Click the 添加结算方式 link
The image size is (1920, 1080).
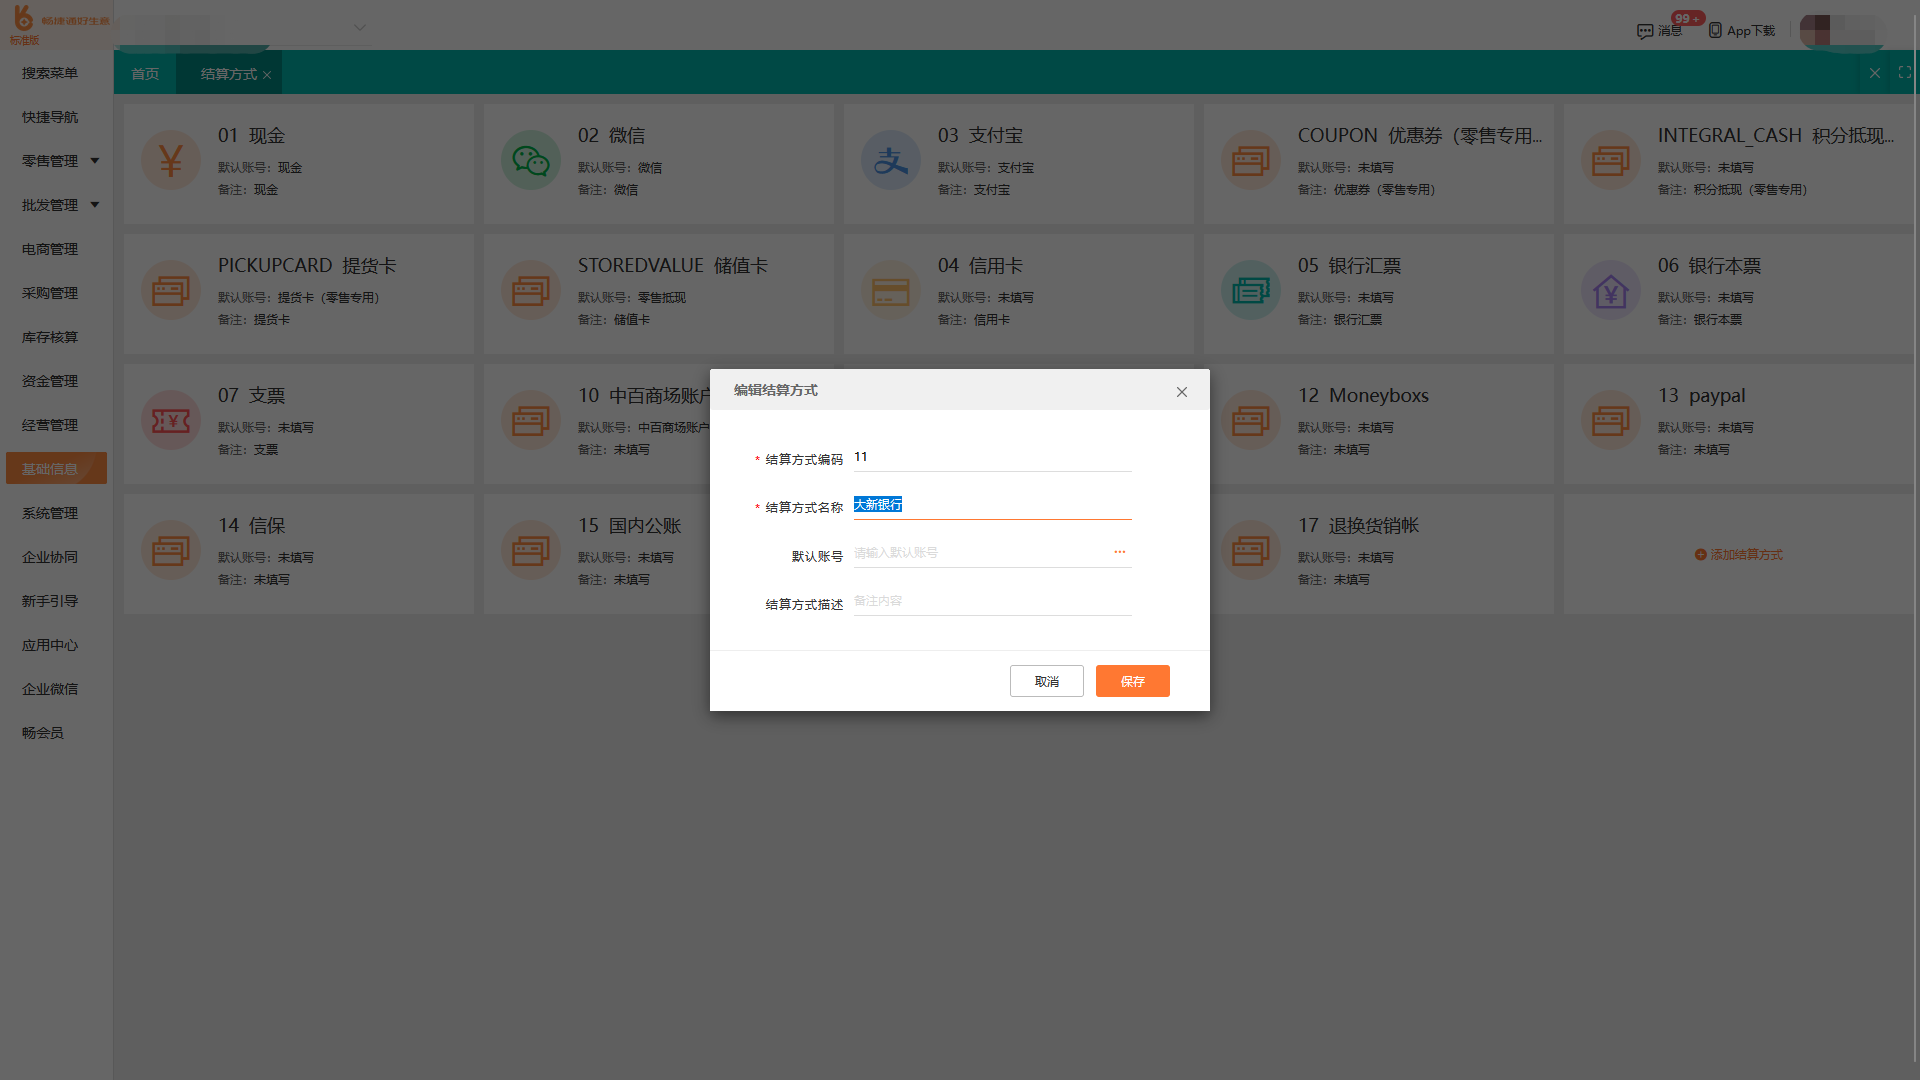pyautogui.click(x=1738, y=553)
